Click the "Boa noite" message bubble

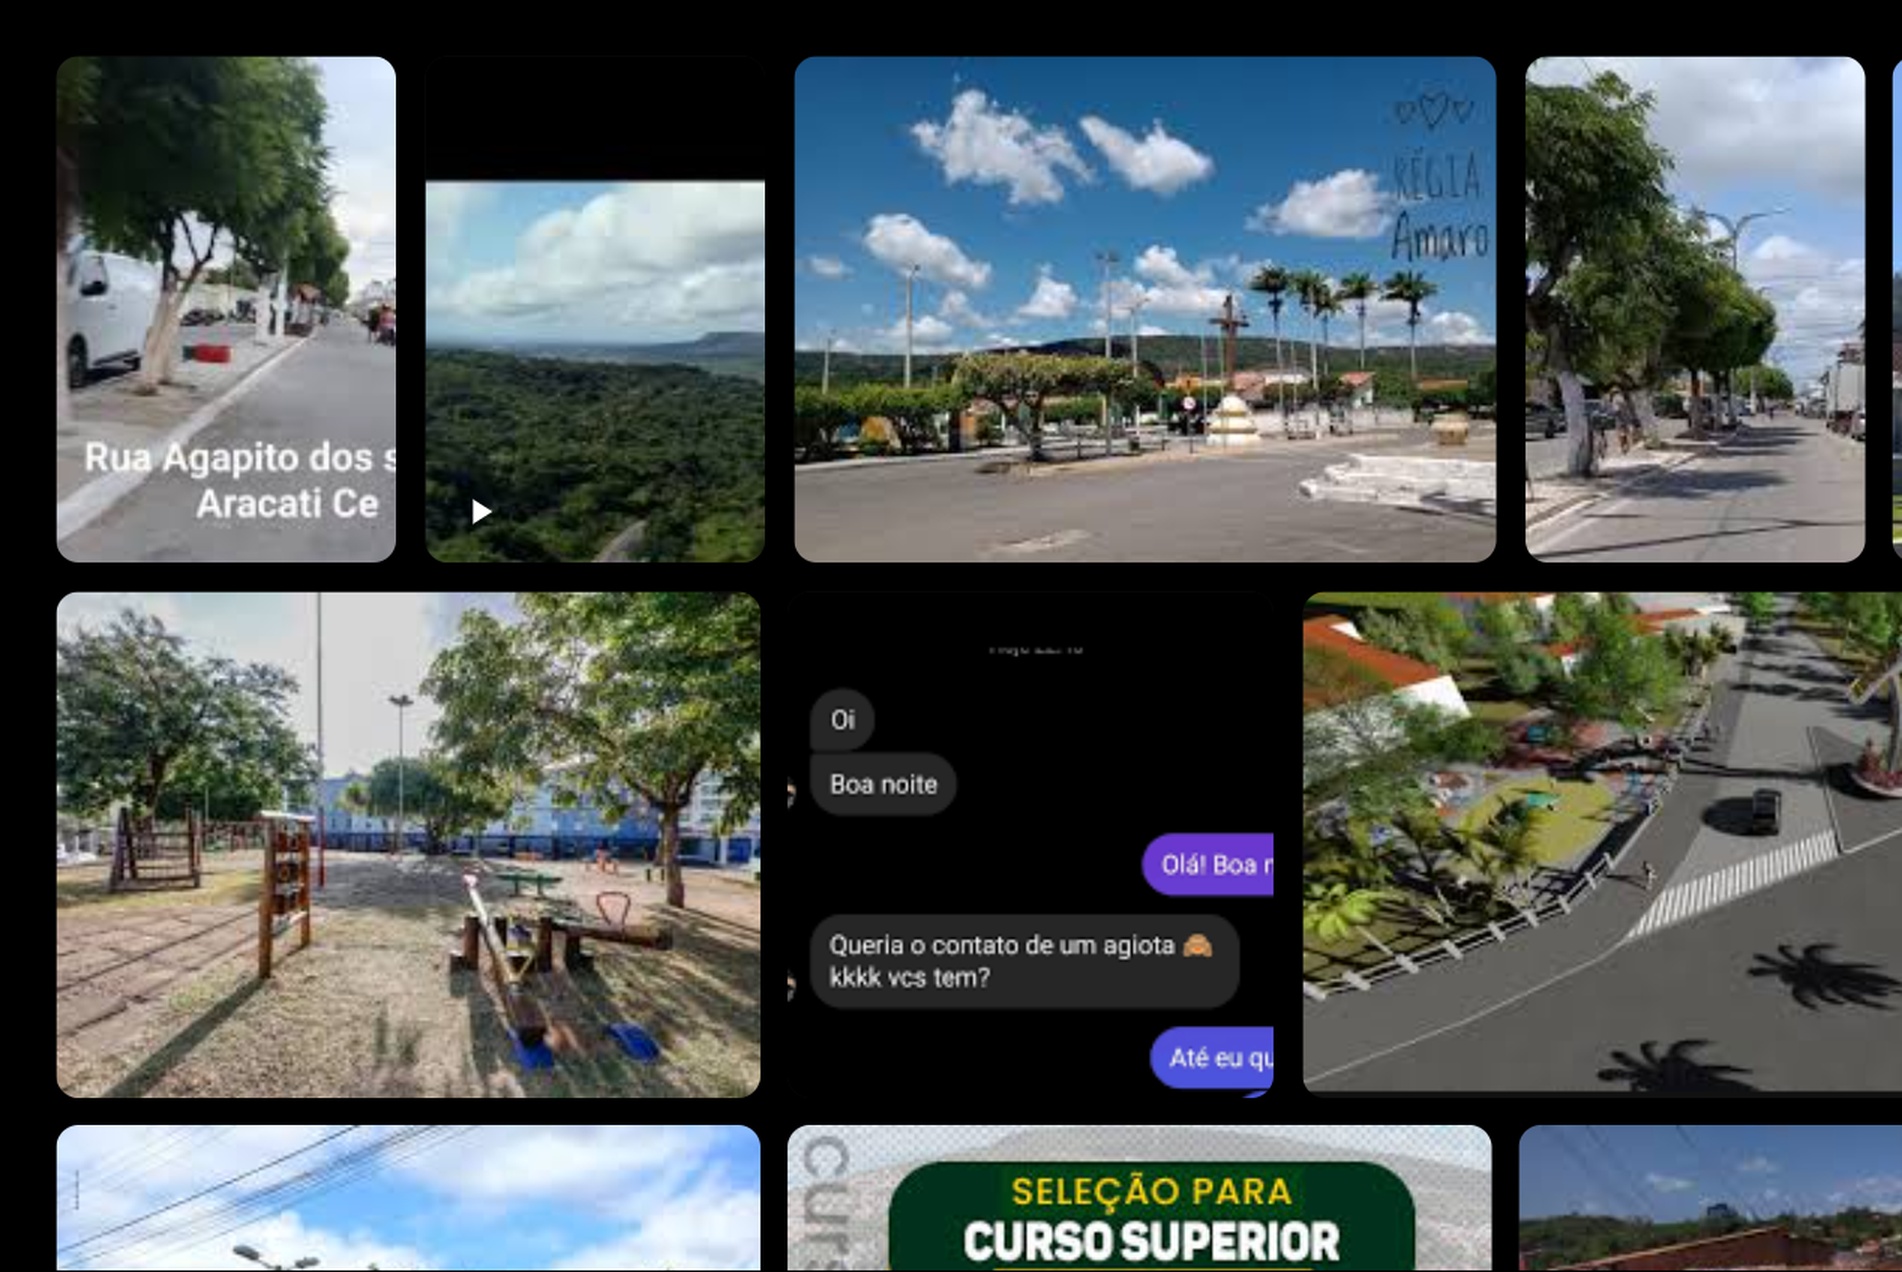(883, 785)
